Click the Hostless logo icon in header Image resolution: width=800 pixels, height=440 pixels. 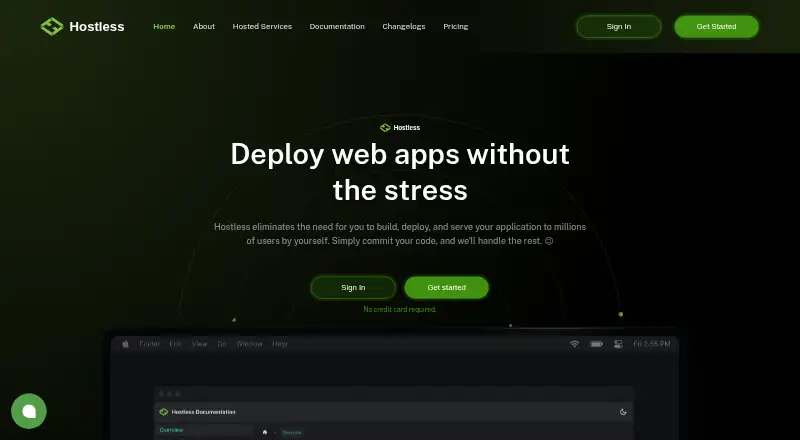point(52,27)
